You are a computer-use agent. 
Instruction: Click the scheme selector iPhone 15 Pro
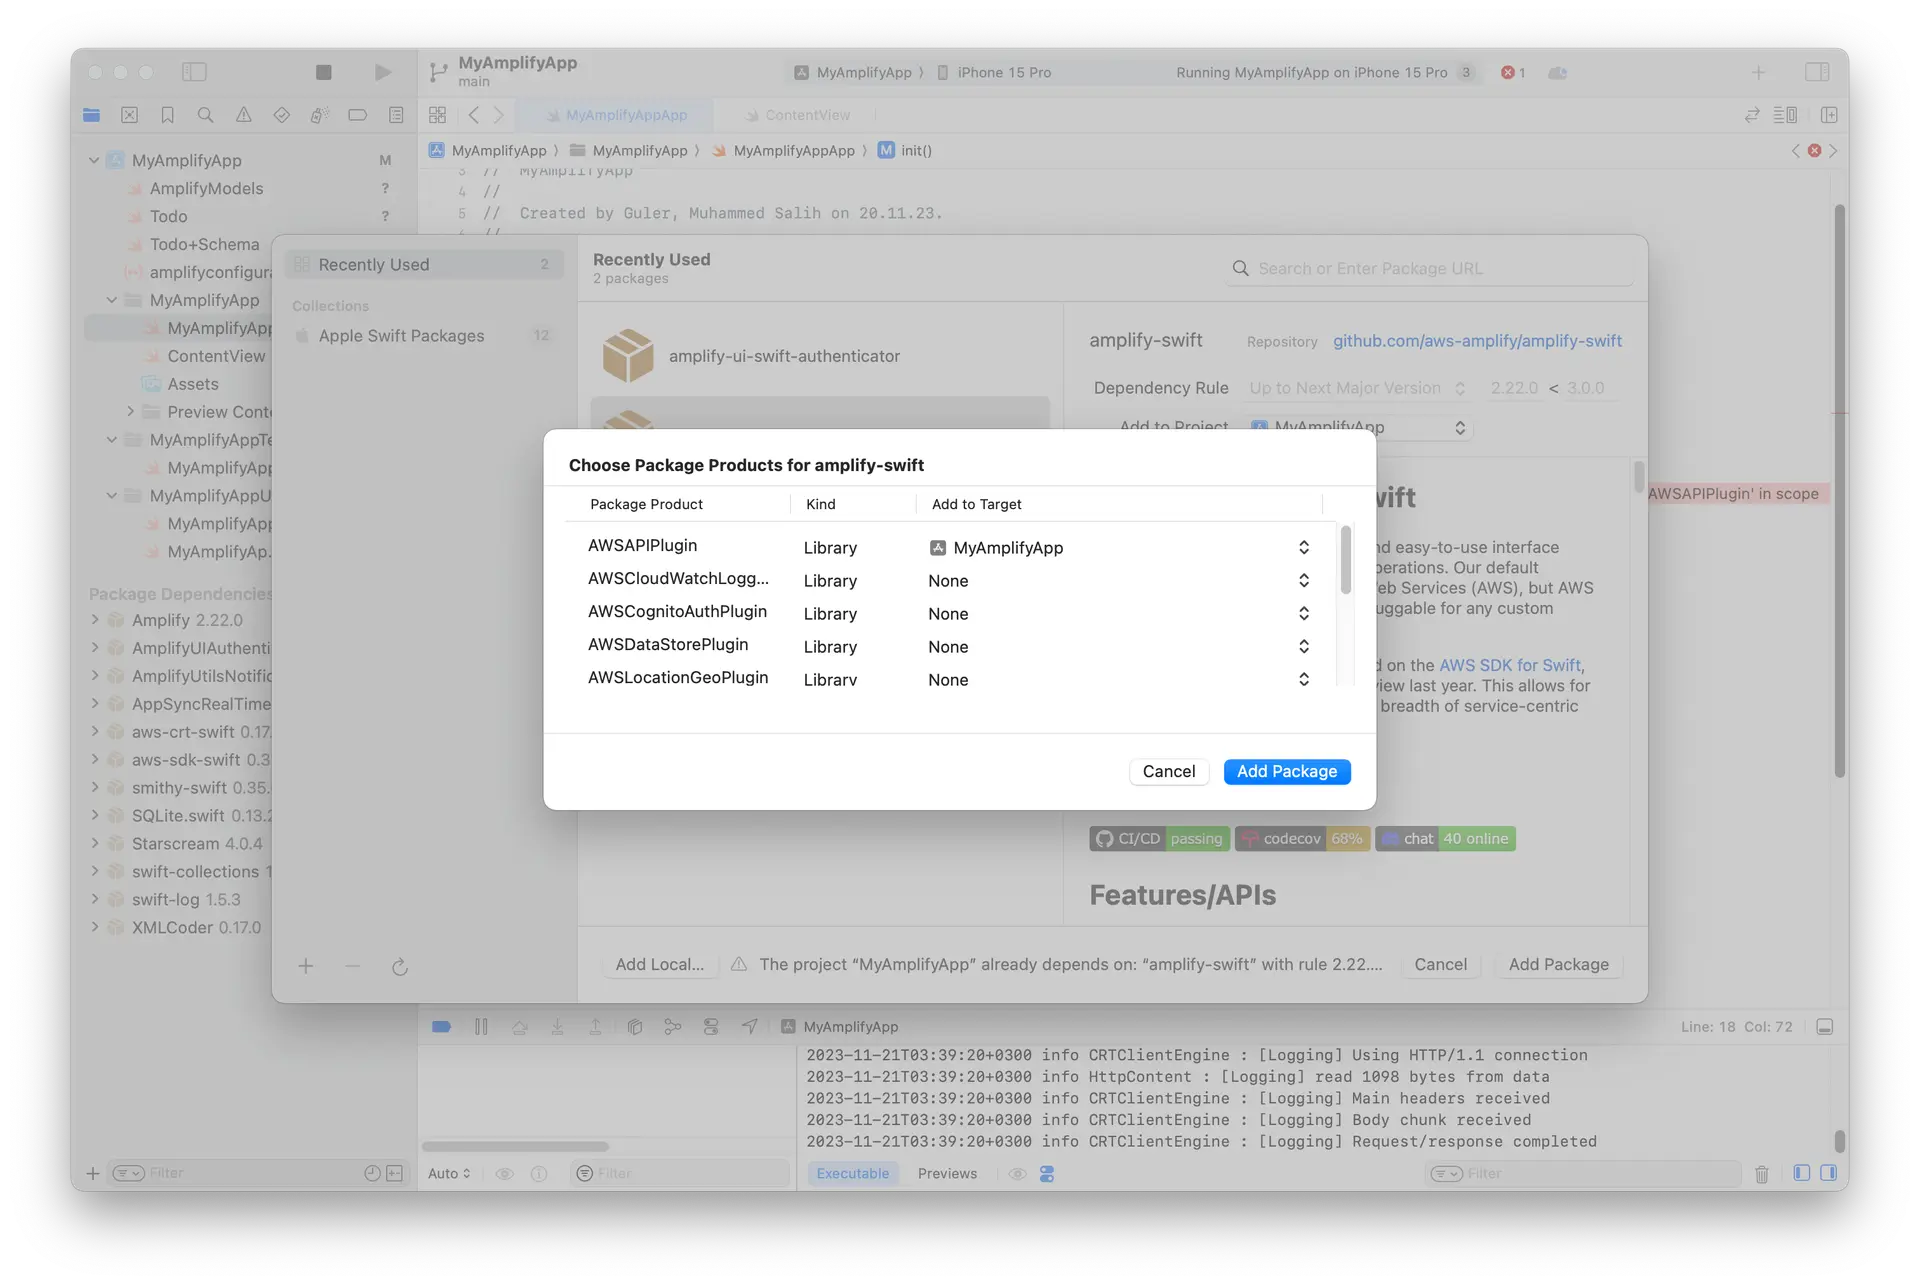pyautogui.click(x=1004, y=70)
